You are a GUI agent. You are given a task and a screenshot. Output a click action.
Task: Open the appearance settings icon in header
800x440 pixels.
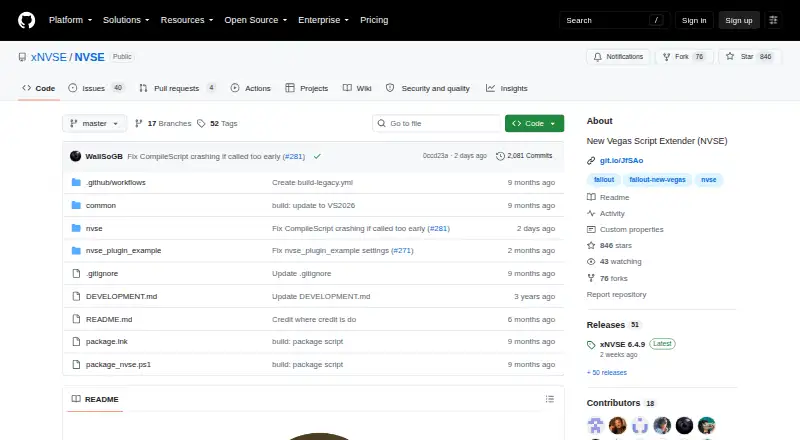point(773,20)
